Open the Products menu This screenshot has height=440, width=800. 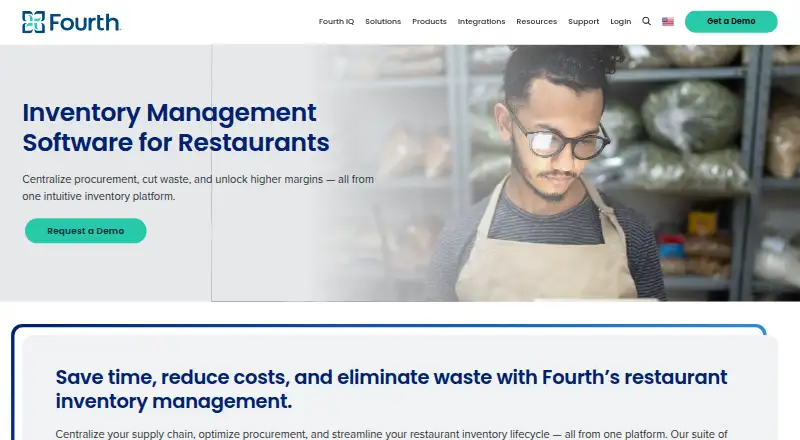tap(429, 21)
